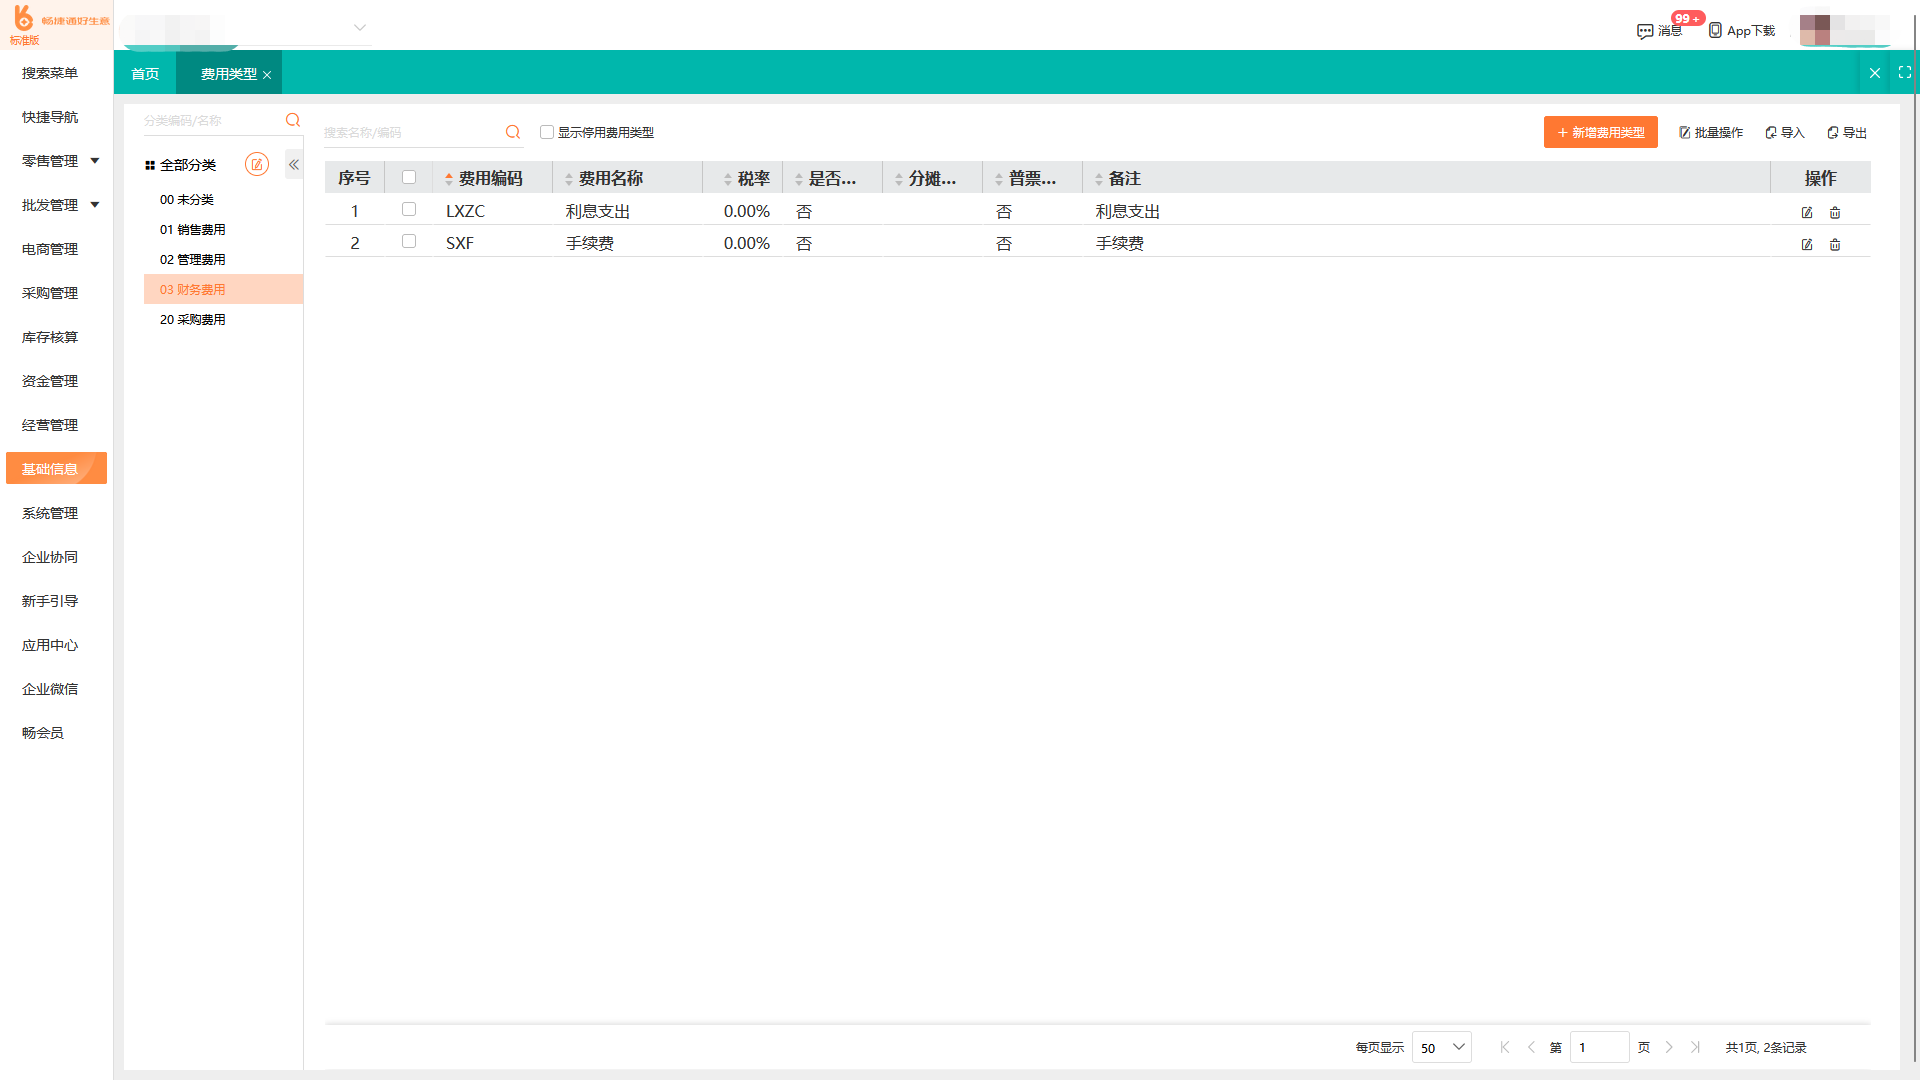Select every page display 50 dropdown
Screen dimensions: 1920x1080
click(1439, 1047)
